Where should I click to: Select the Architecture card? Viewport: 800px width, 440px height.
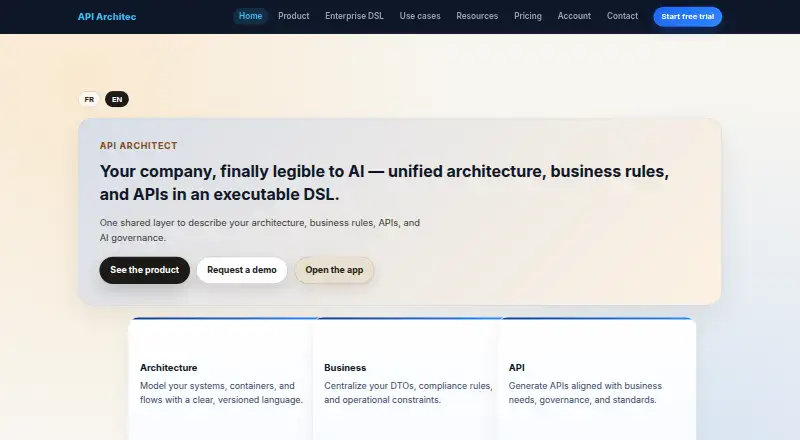coord(222,379)
